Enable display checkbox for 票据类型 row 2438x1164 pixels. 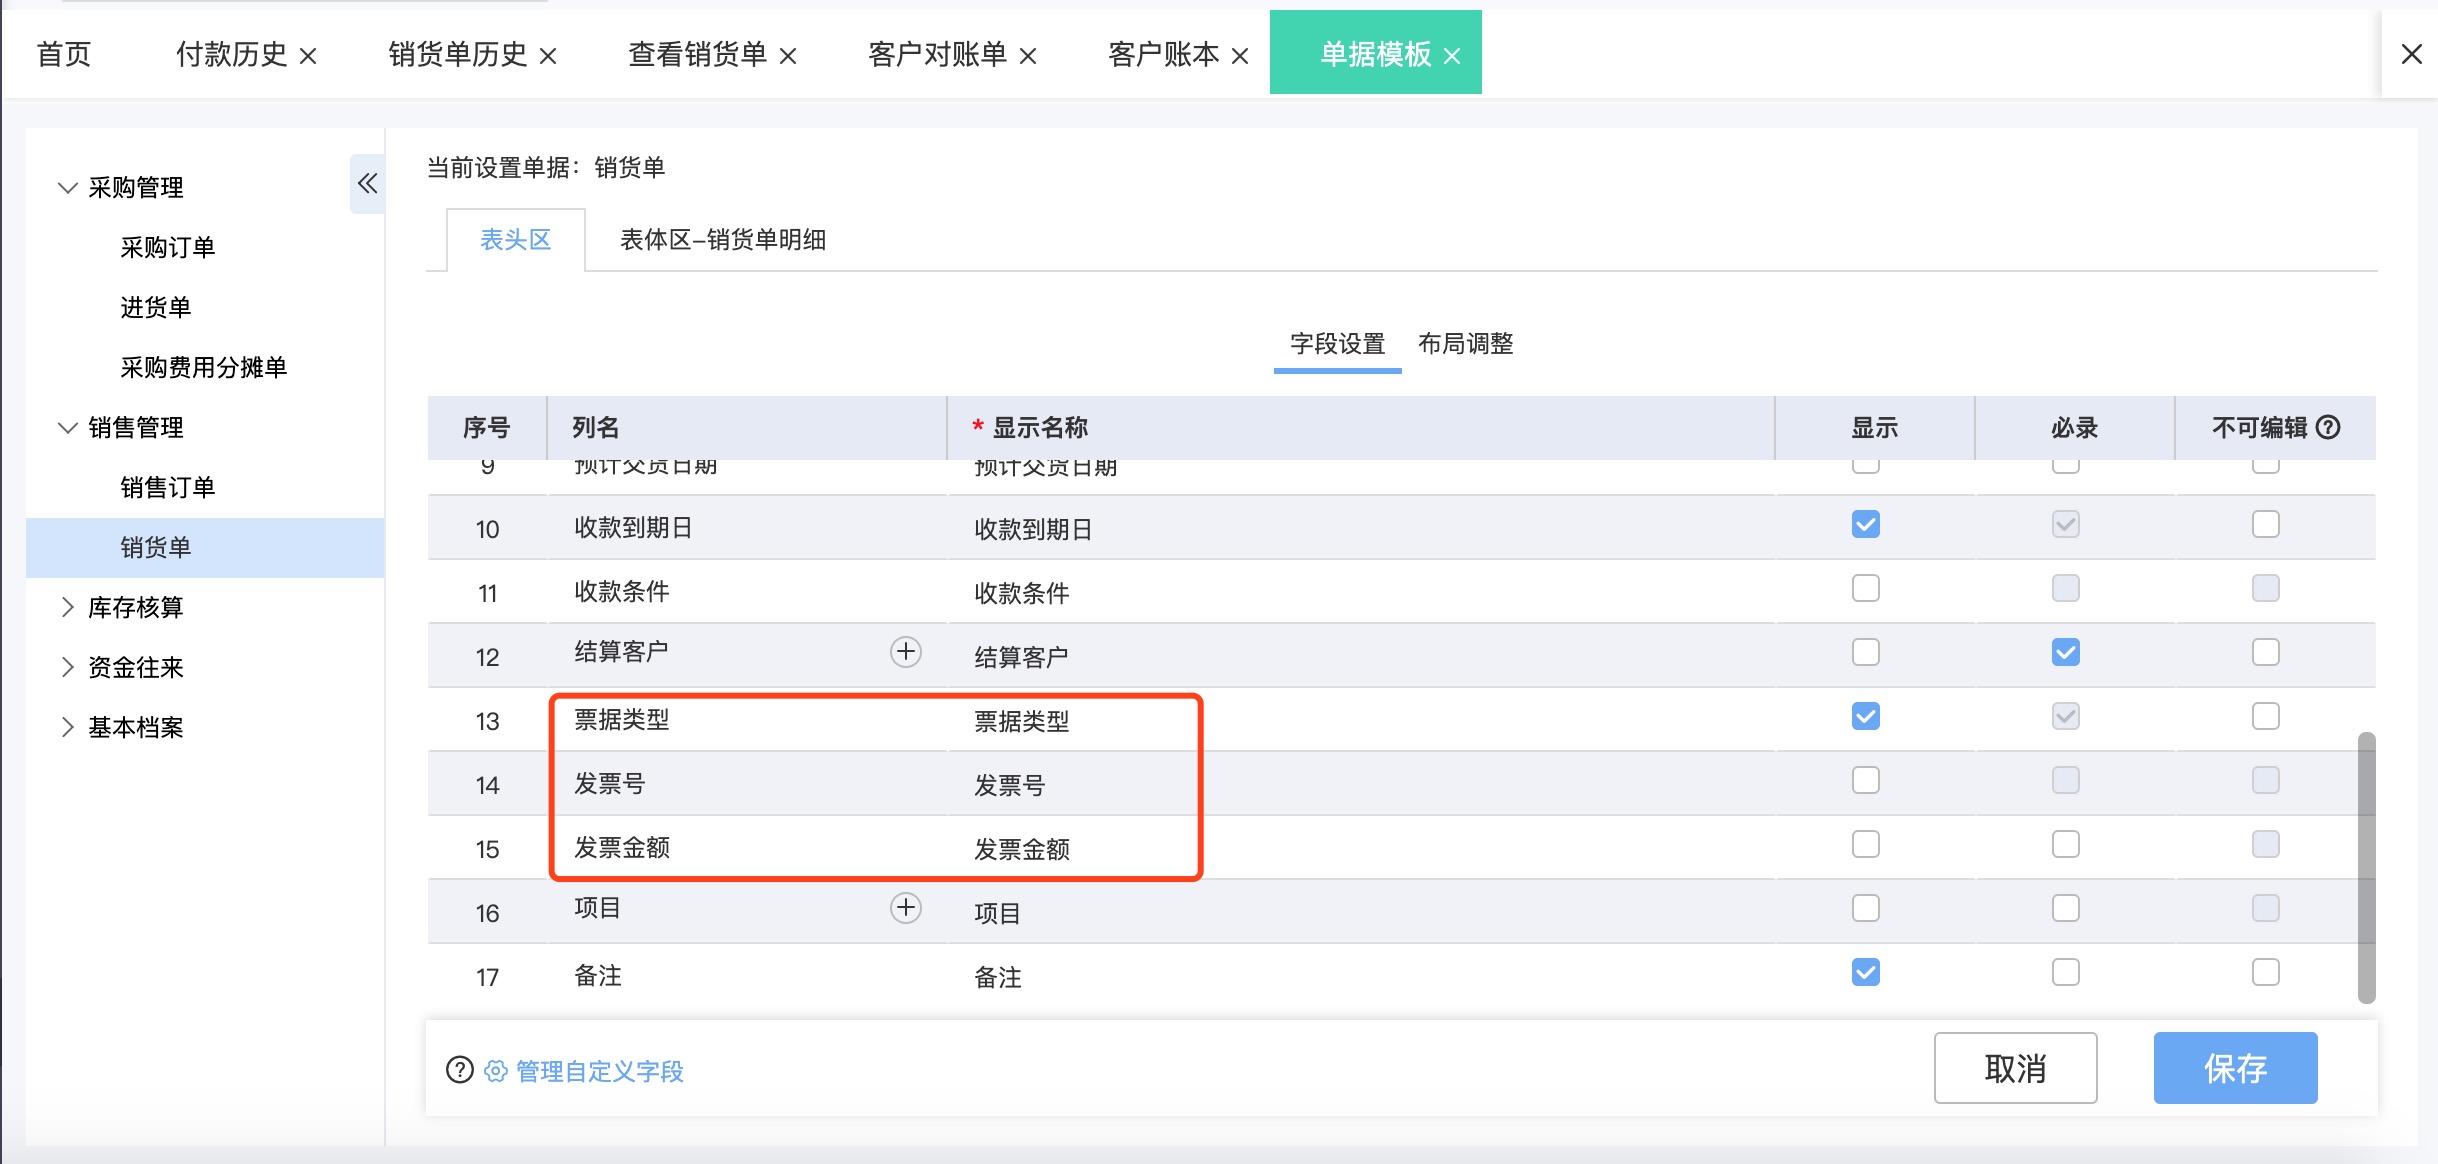click(1866, 718)
